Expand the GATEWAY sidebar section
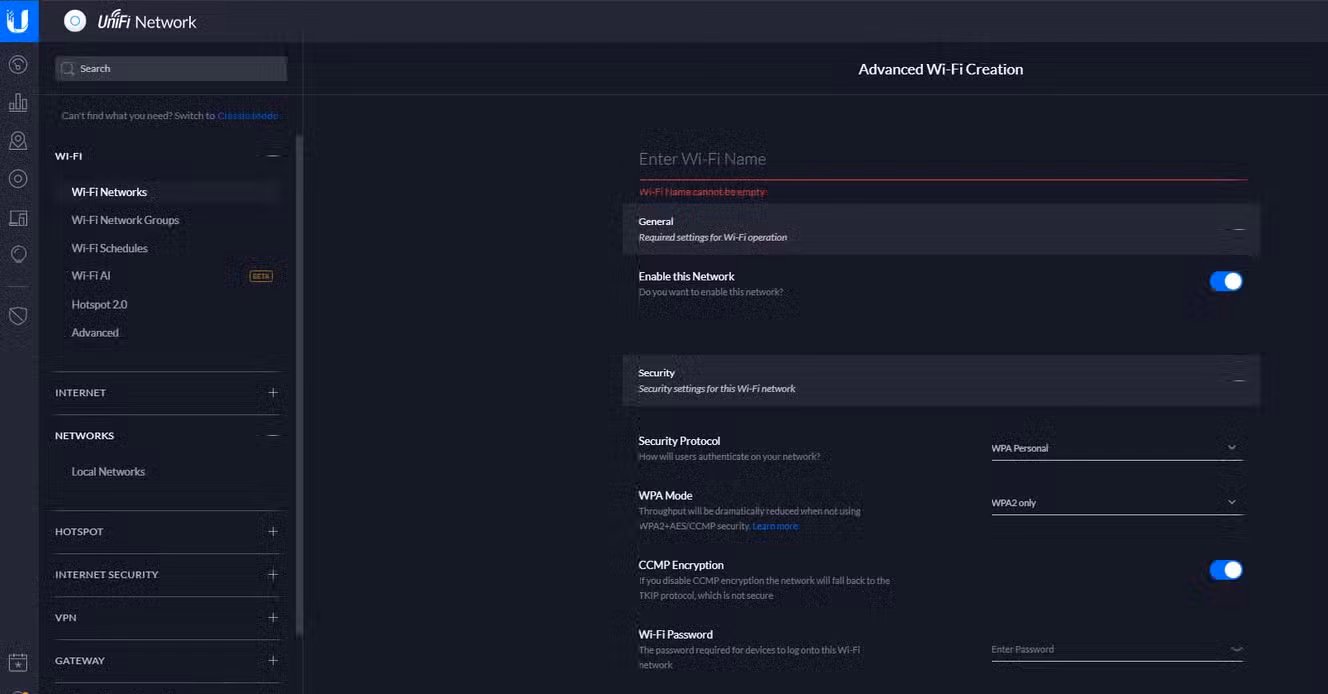Viewport: 1328px width, 694px height. [x=273, y=661]
